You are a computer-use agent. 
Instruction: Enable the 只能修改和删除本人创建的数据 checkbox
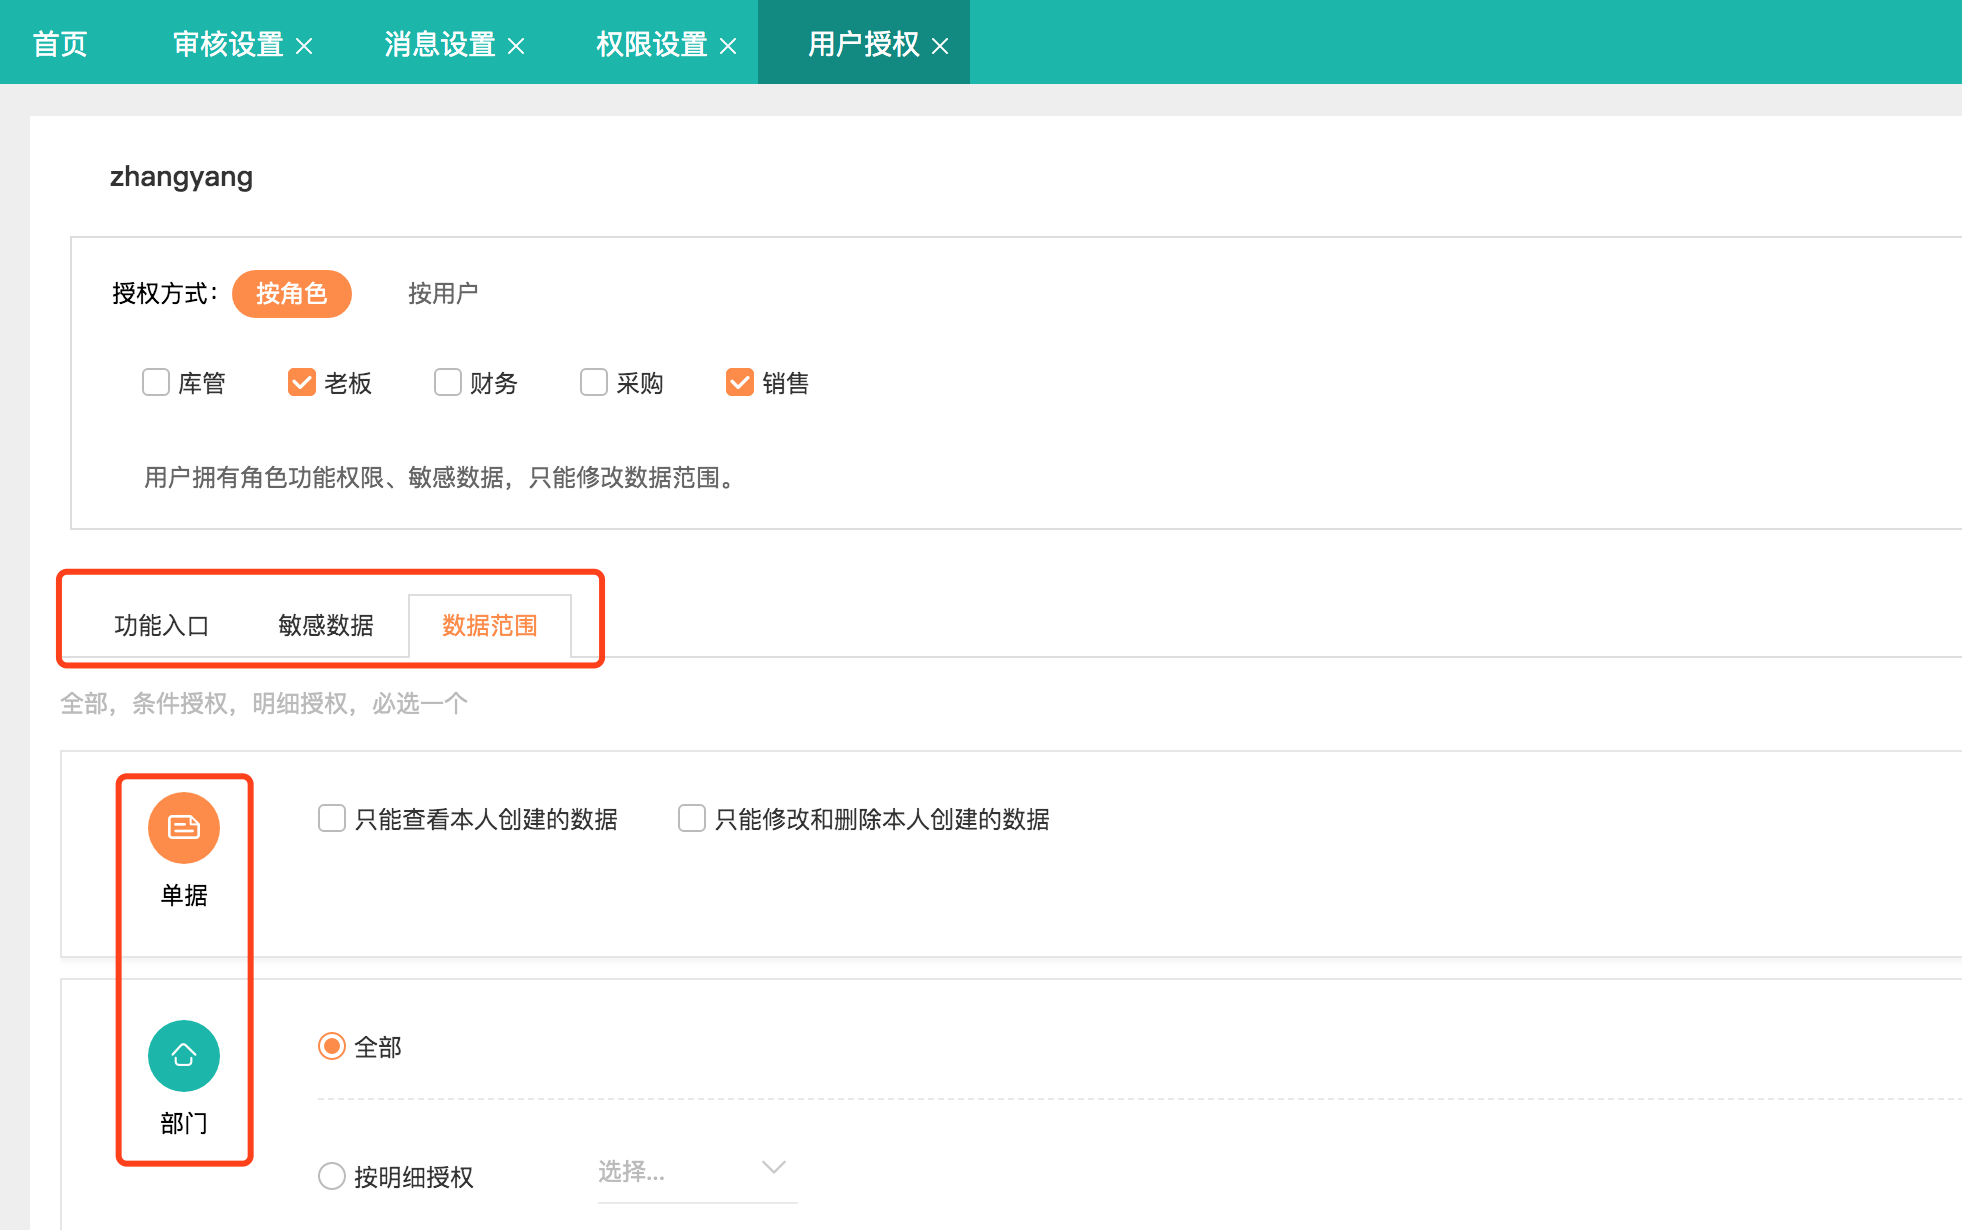[x=690, y=816]
